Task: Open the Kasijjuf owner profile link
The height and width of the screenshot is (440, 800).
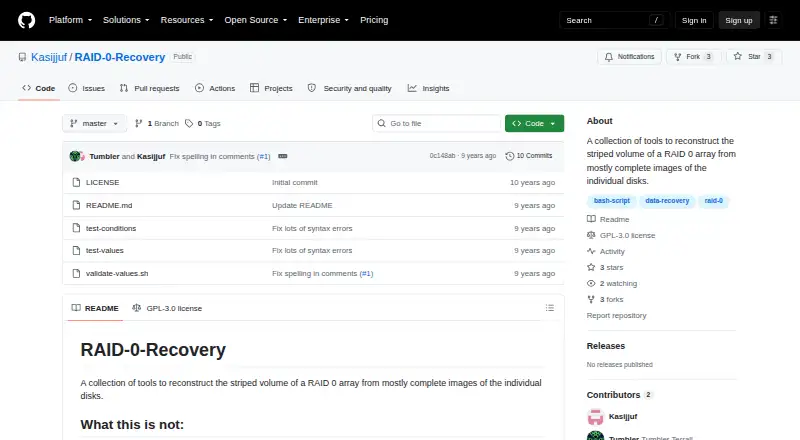Action: click(49, 57)
